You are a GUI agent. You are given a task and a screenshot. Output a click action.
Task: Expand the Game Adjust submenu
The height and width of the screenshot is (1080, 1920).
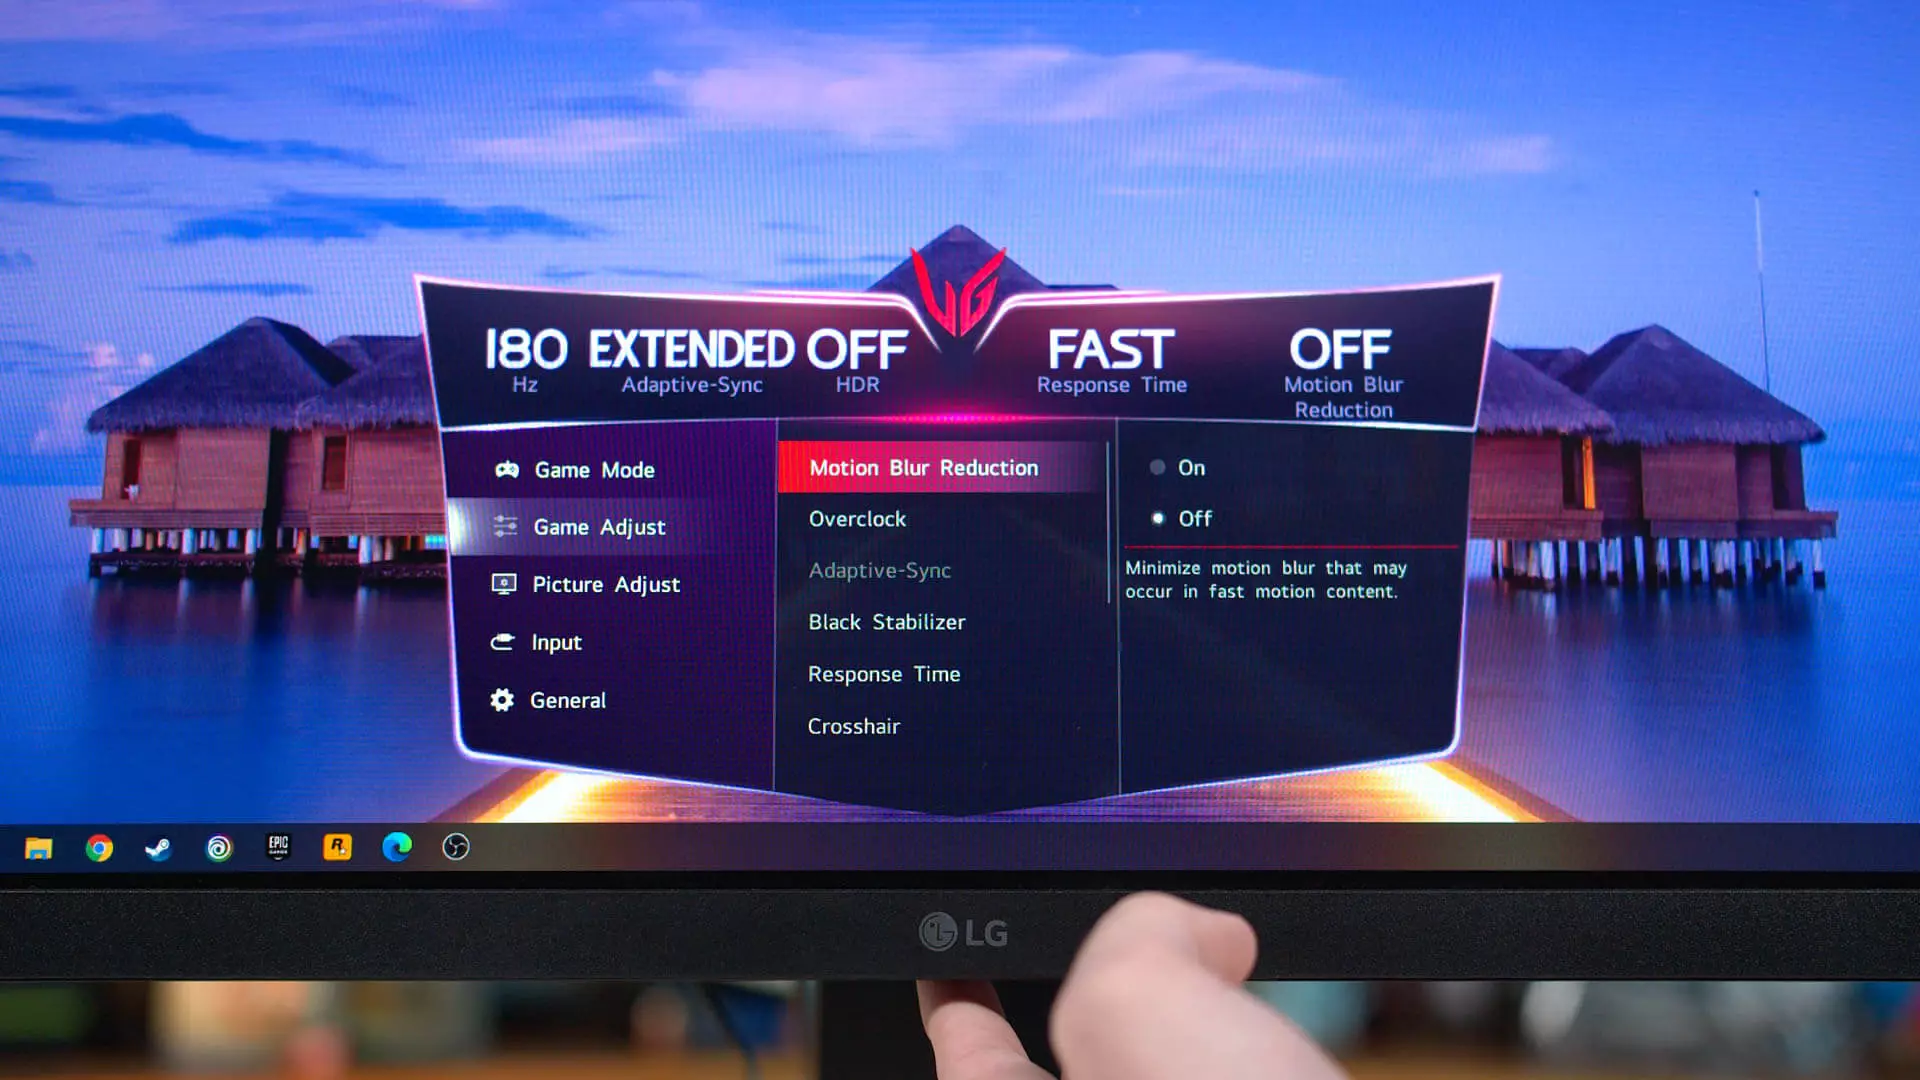click(x=599, y=526)
